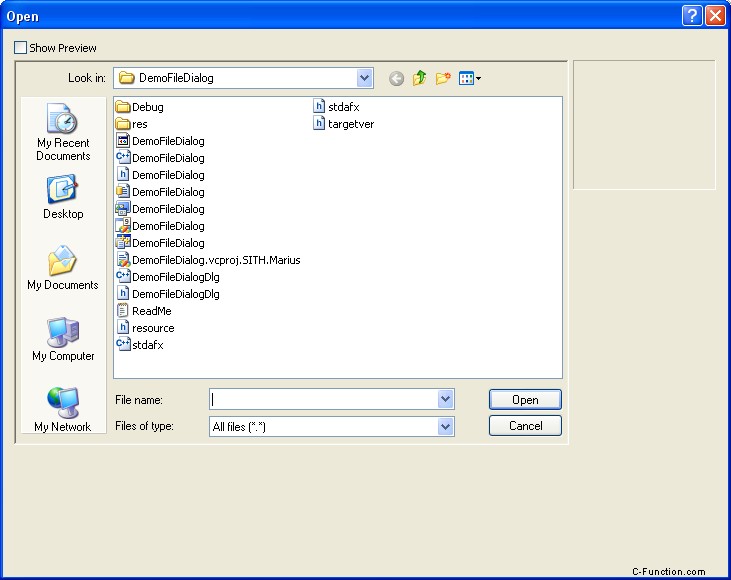731x580 pixels.
Task: Click the Back navigation arrow icon
Action: click(x=397, y=78)
